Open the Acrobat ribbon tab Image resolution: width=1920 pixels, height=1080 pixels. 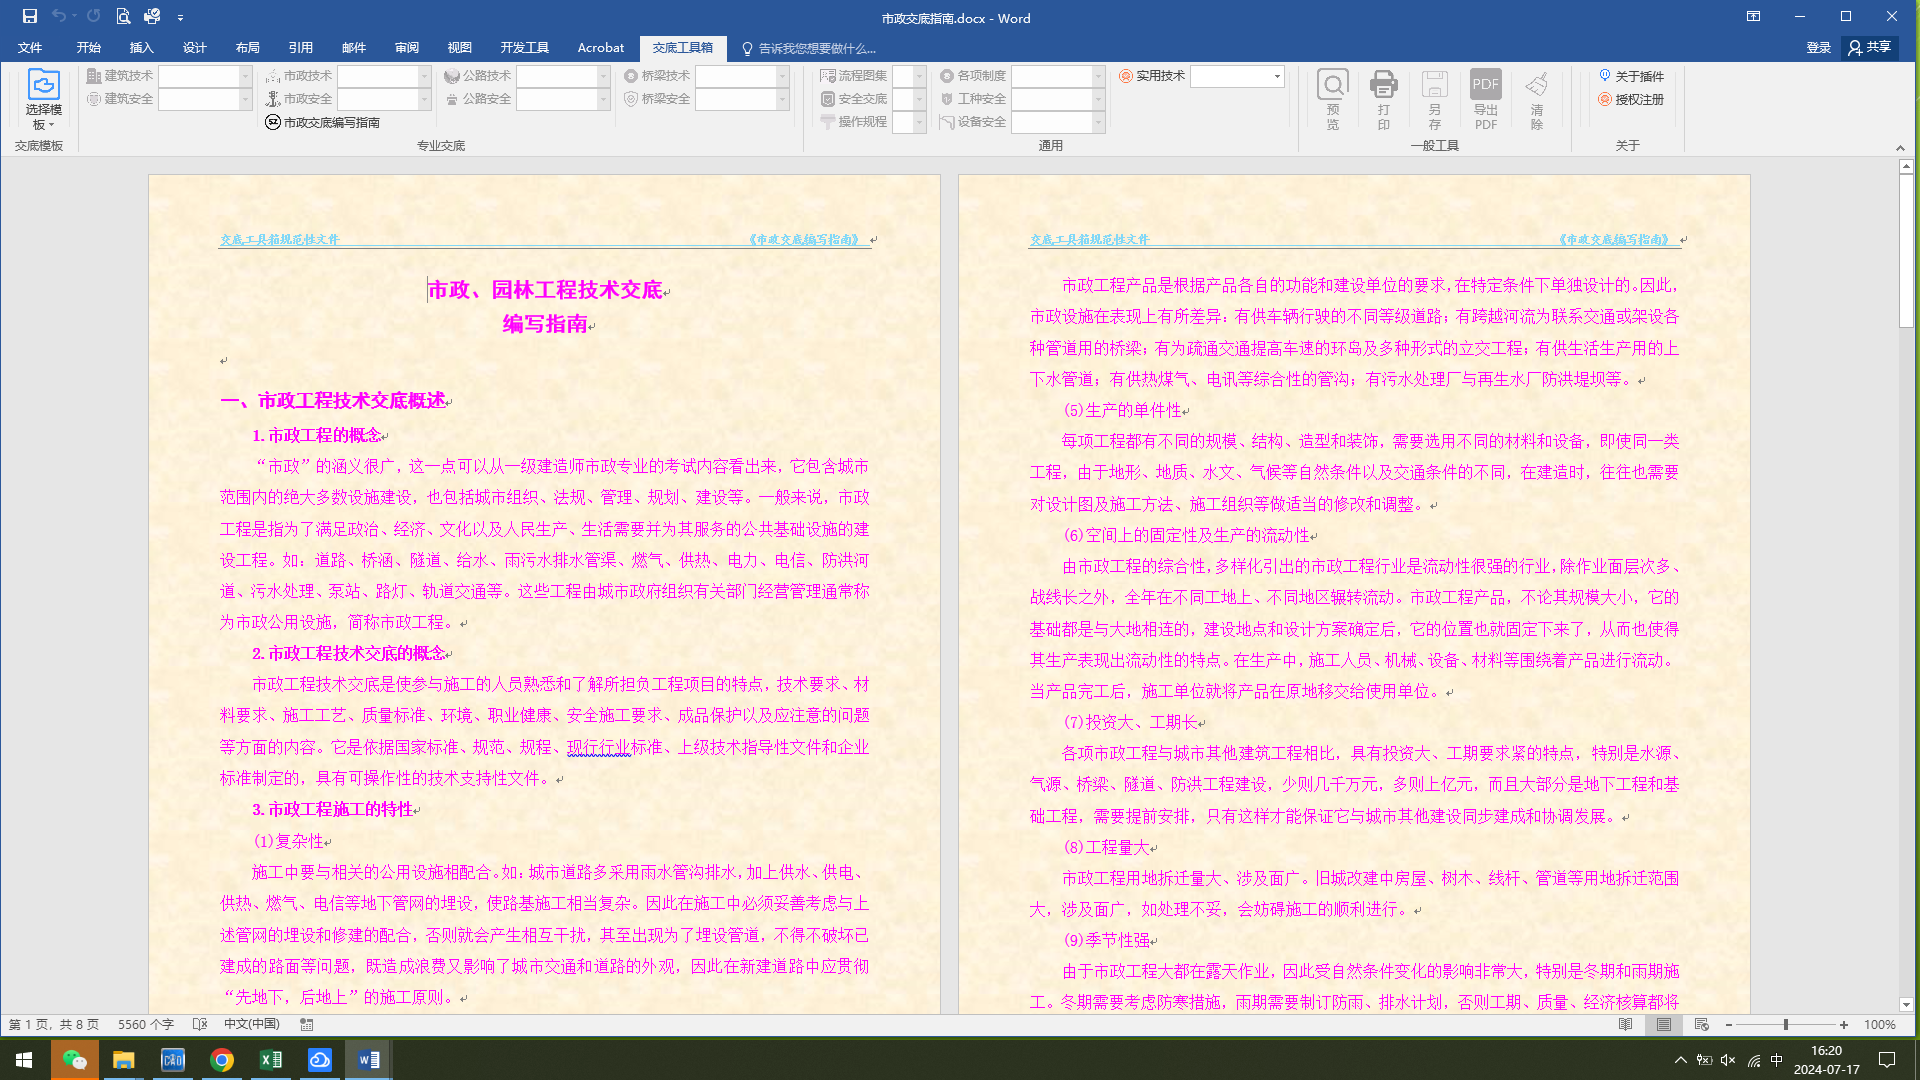[600, 47]
